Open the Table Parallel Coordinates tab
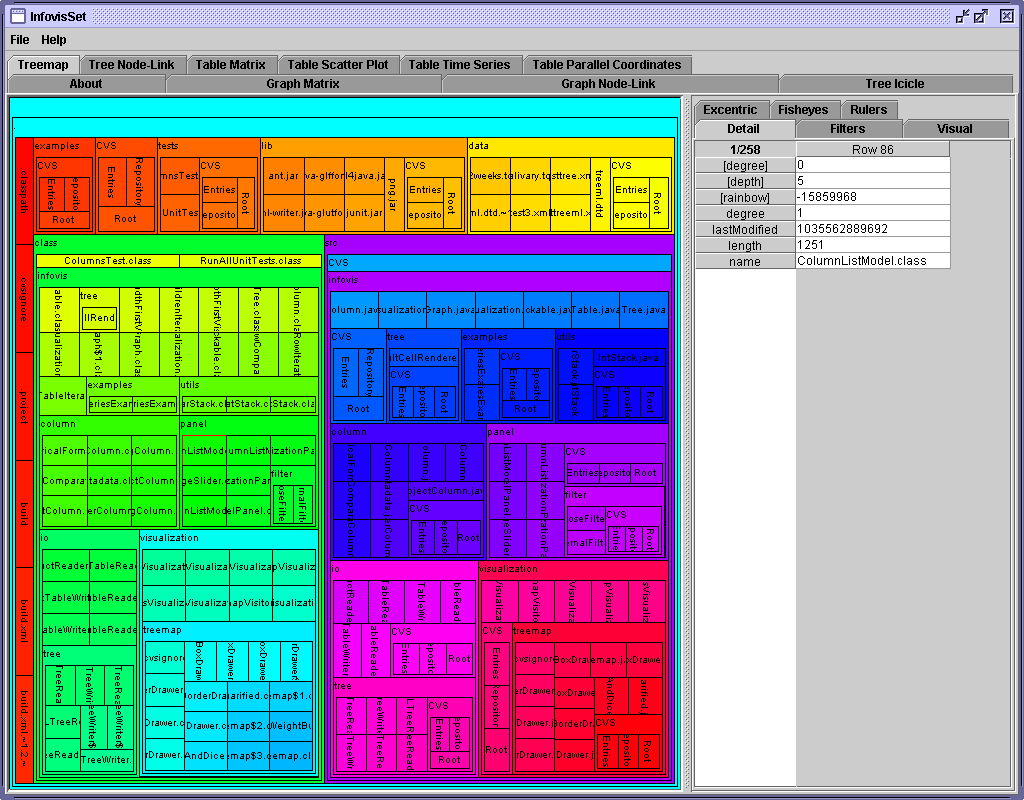The image size is (1024, 800). (x=606, y=64)
